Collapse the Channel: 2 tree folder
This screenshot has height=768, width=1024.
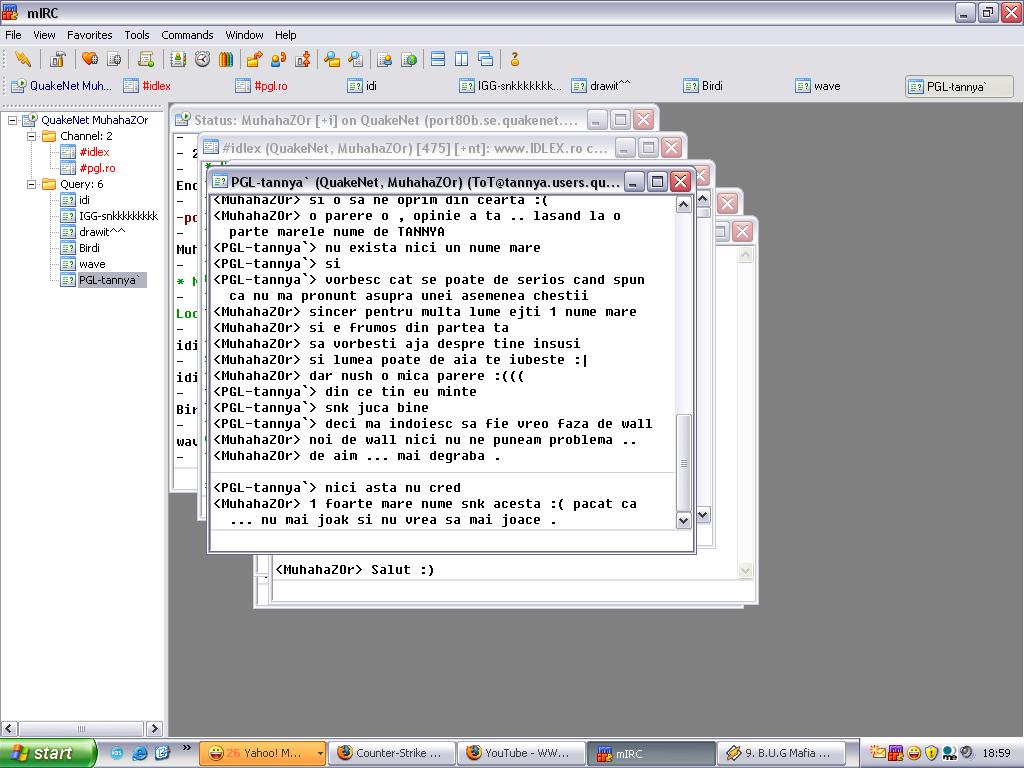pos(31,136)
